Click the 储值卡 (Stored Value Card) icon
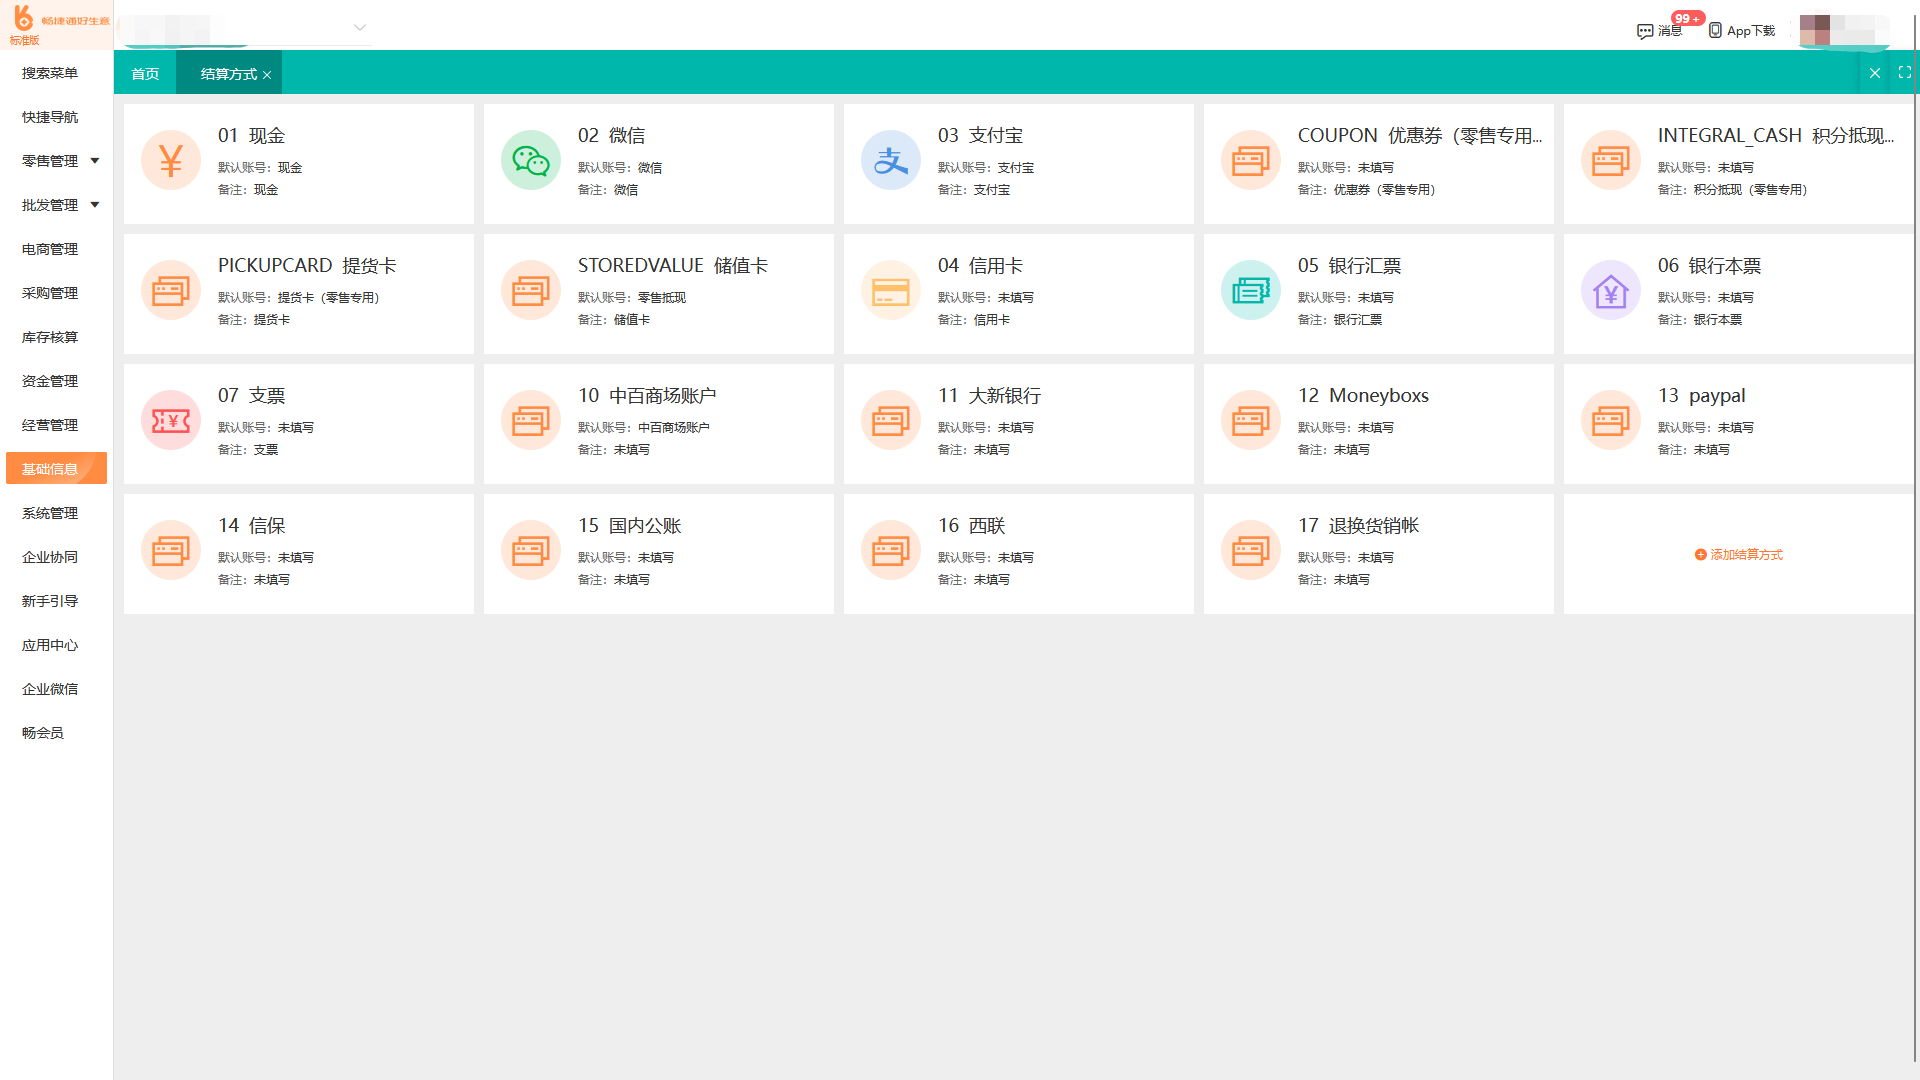 (x=529, y=289)
